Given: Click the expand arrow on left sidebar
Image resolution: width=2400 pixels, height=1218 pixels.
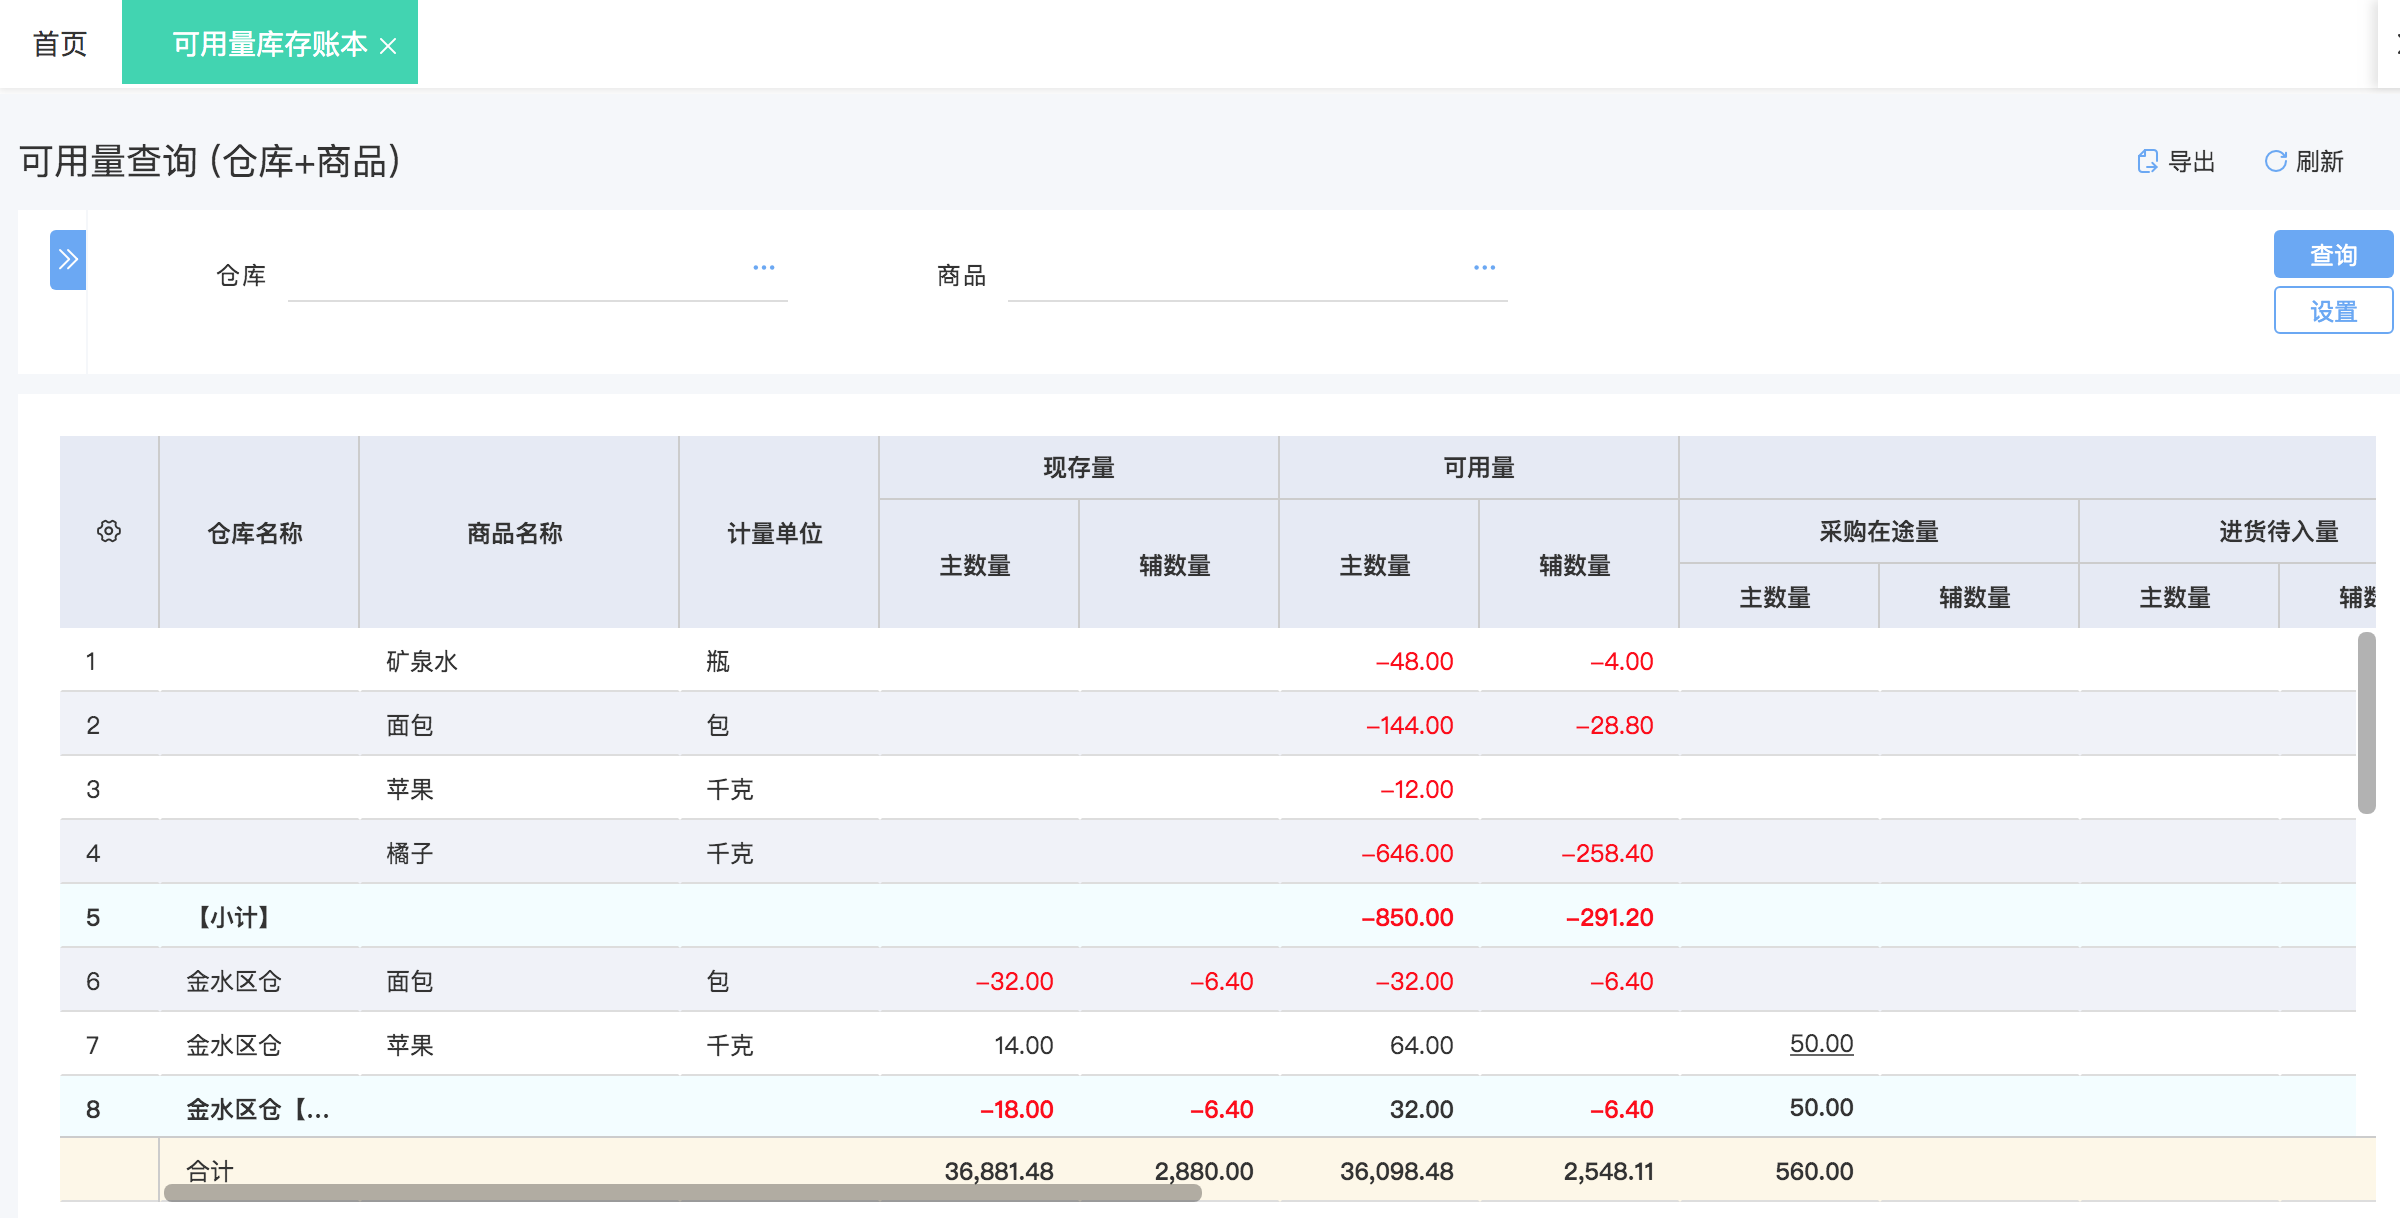Looking at the screenshot, I should tap(67, 258).
